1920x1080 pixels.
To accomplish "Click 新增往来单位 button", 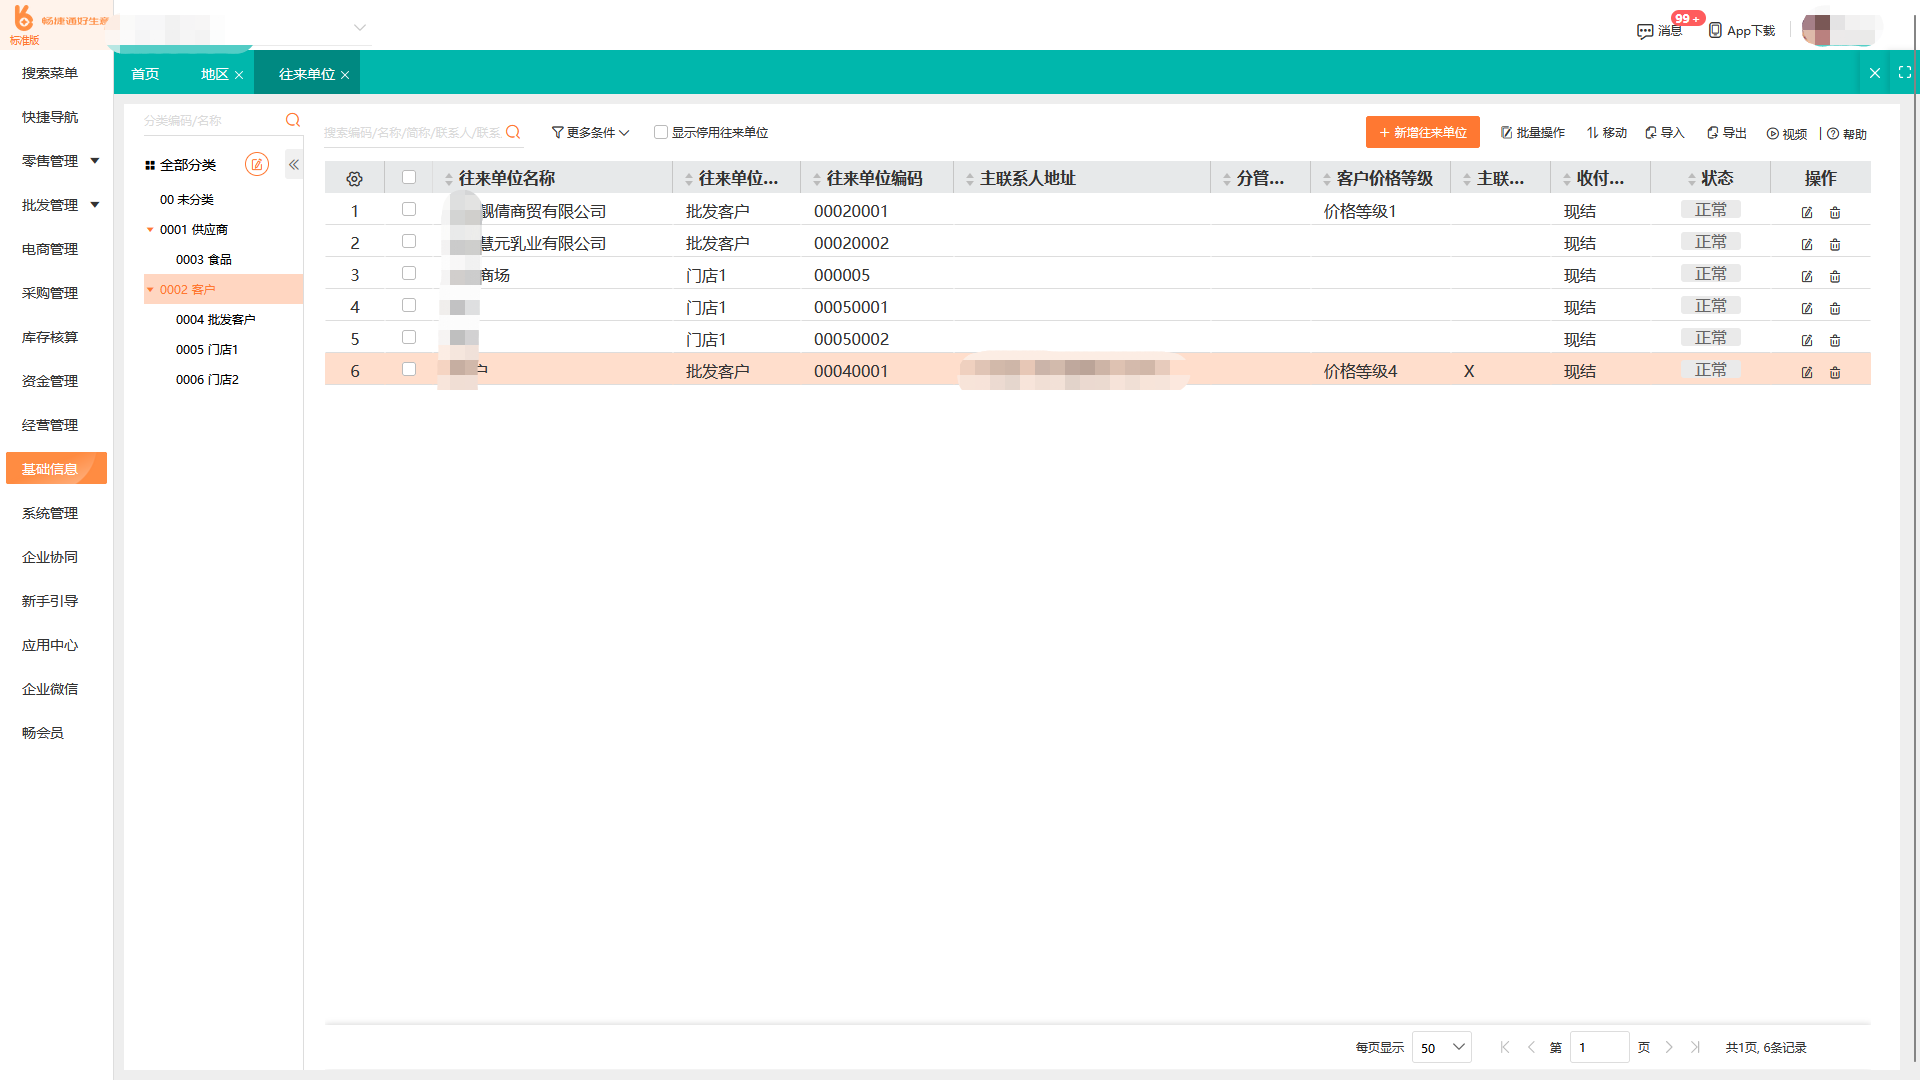I will pos(1425,131).
